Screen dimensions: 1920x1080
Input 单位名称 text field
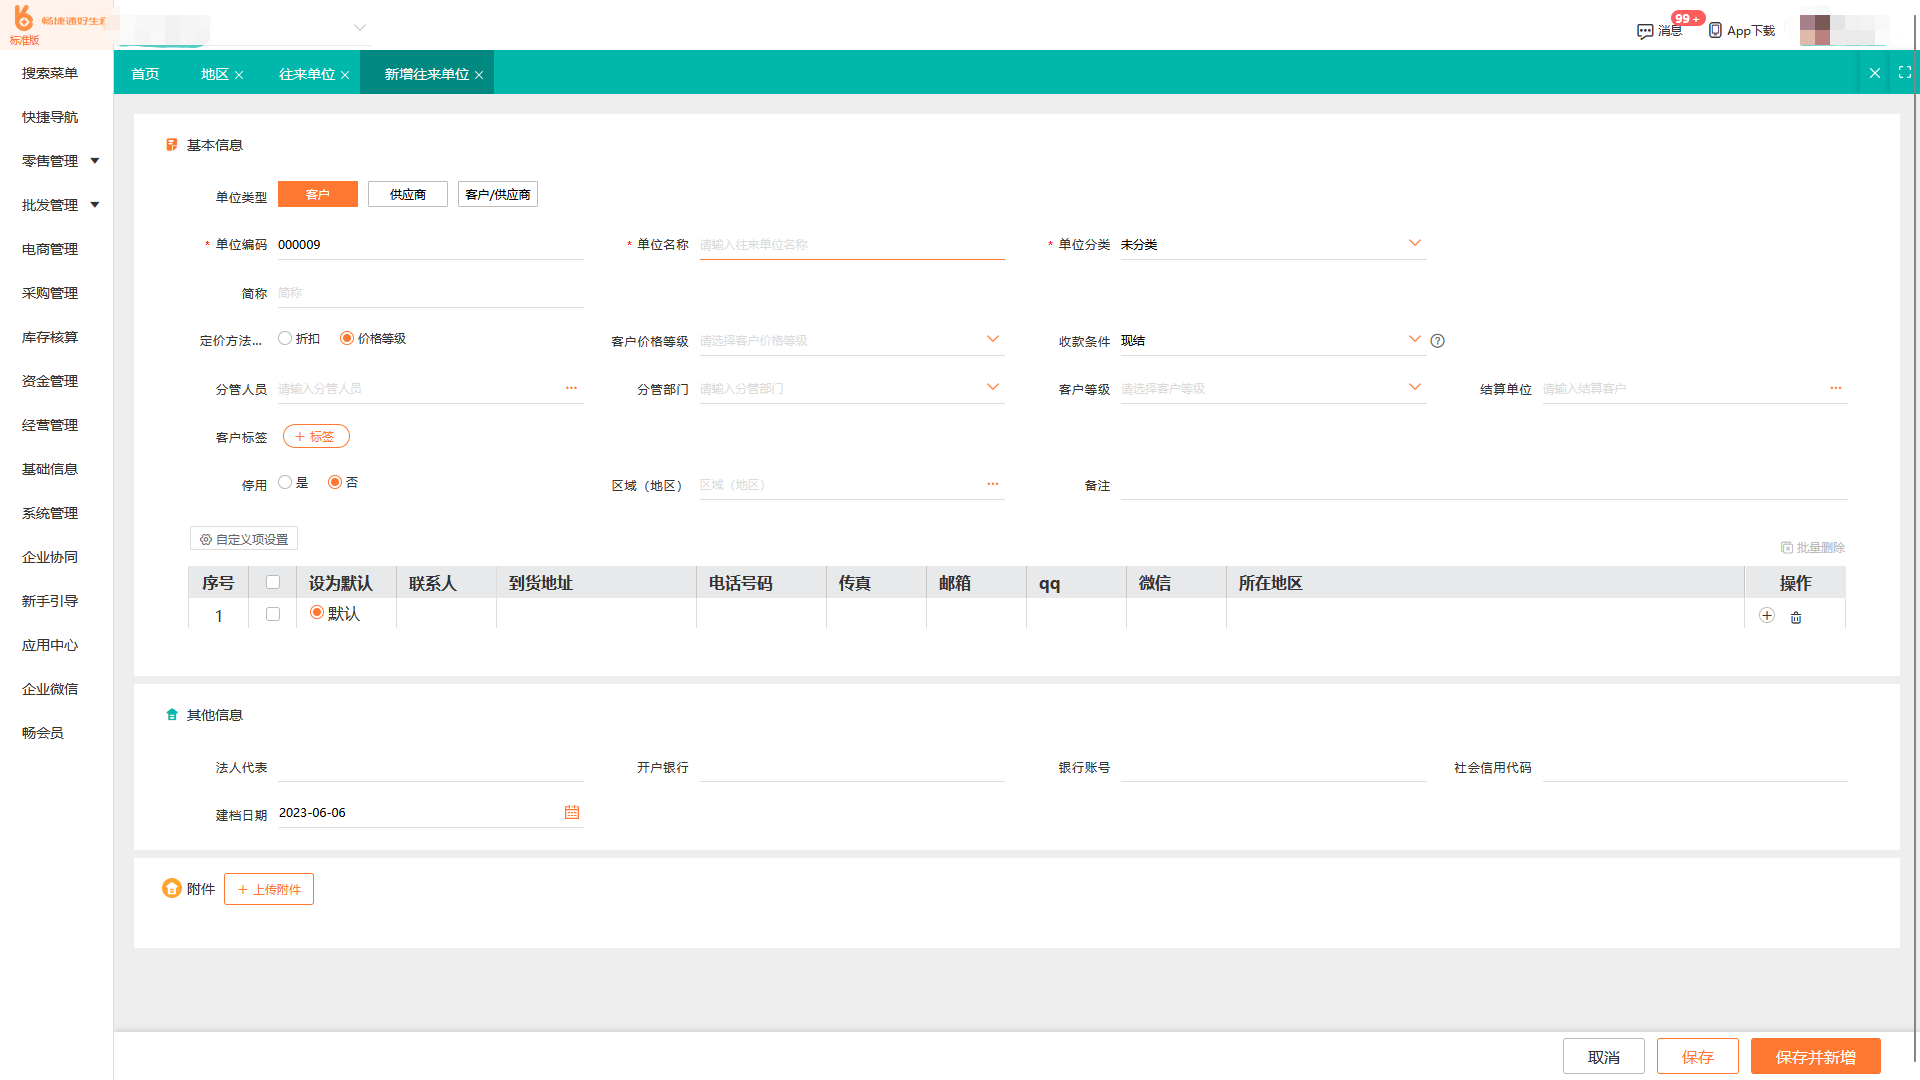click(851, 244)
